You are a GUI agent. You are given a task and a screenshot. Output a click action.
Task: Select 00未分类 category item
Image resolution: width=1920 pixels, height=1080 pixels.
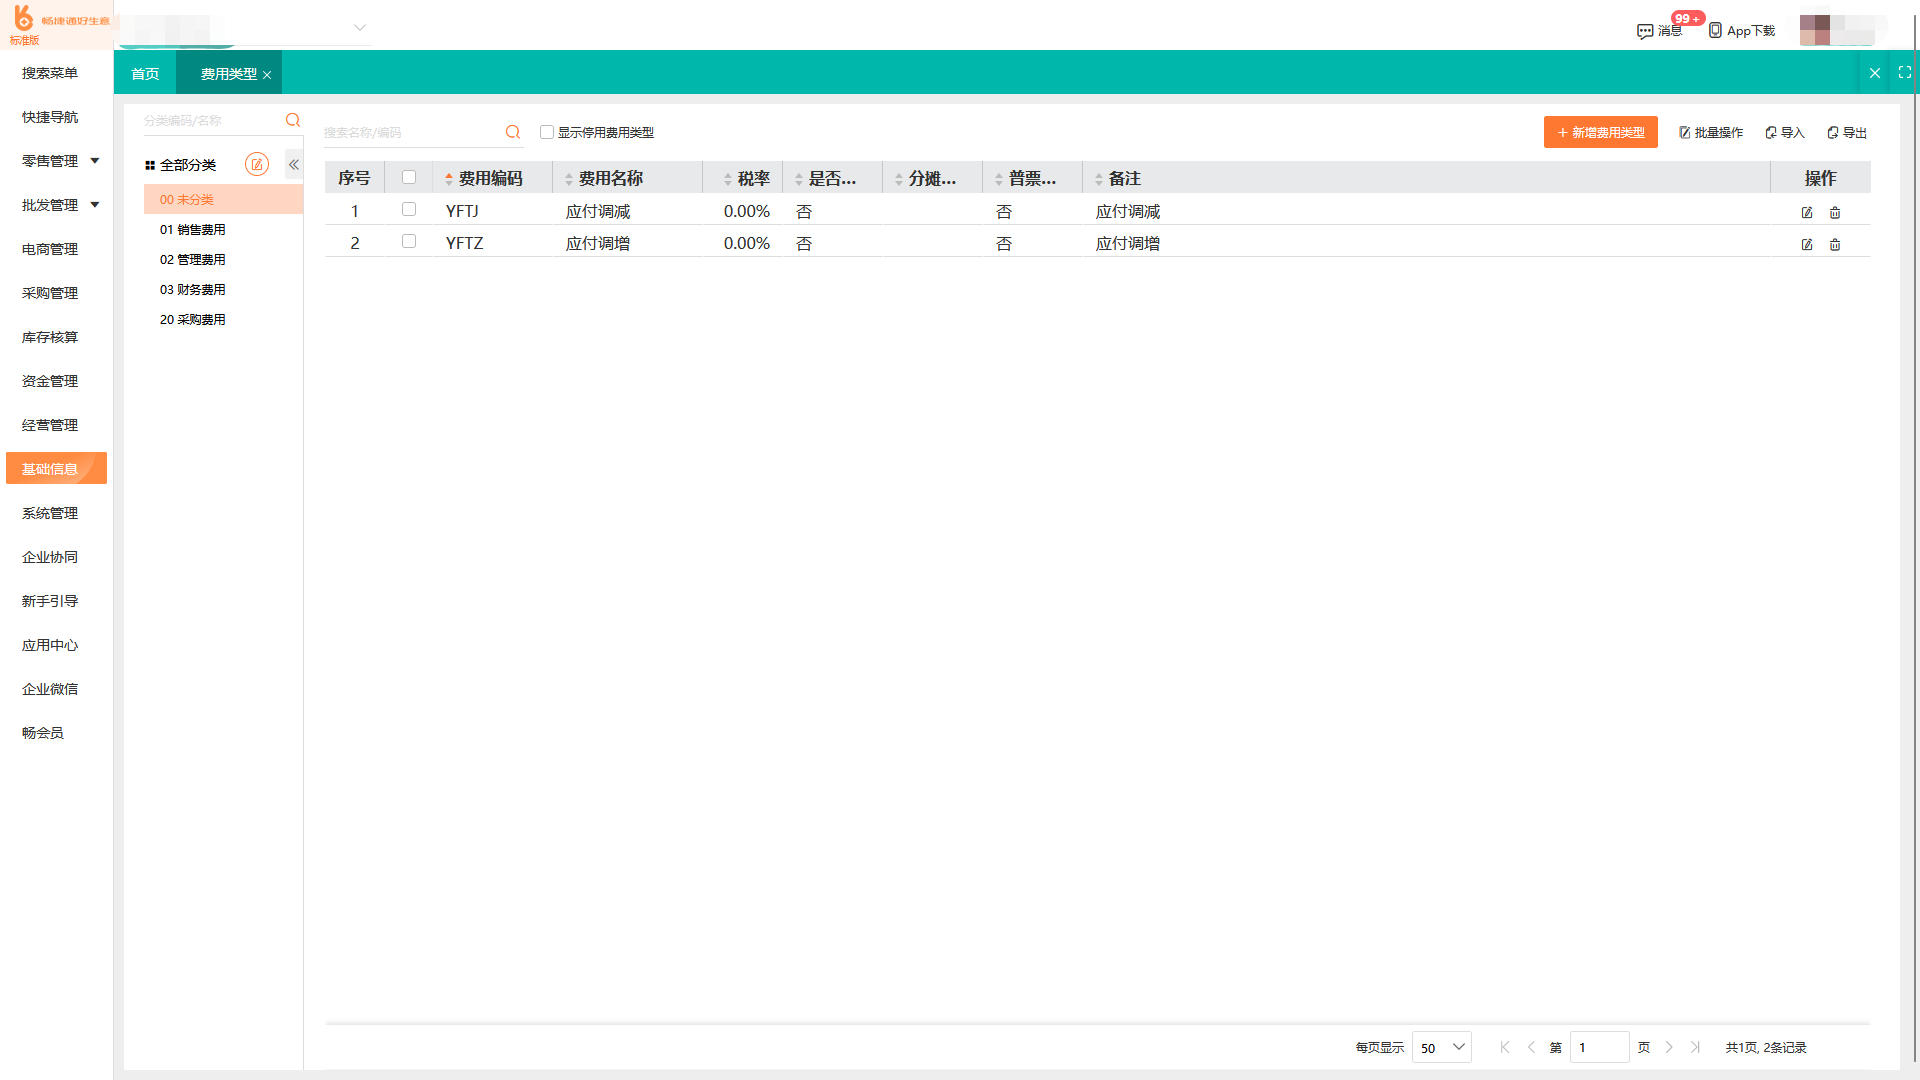[x=220, y=199]
